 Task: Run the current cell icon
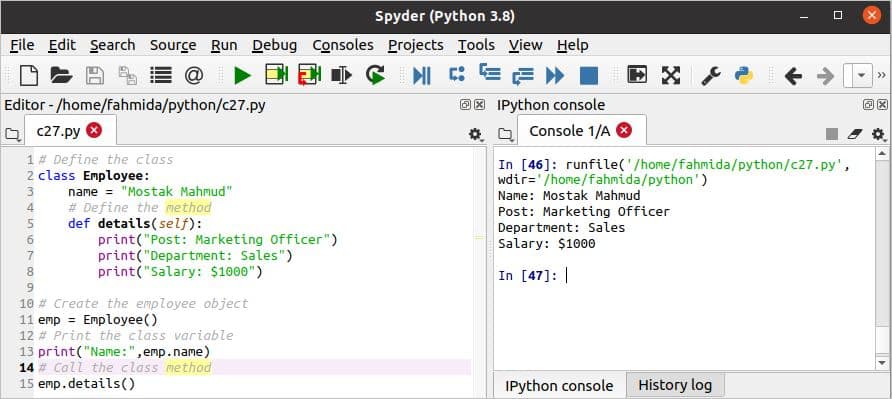(x=276, y=75)
